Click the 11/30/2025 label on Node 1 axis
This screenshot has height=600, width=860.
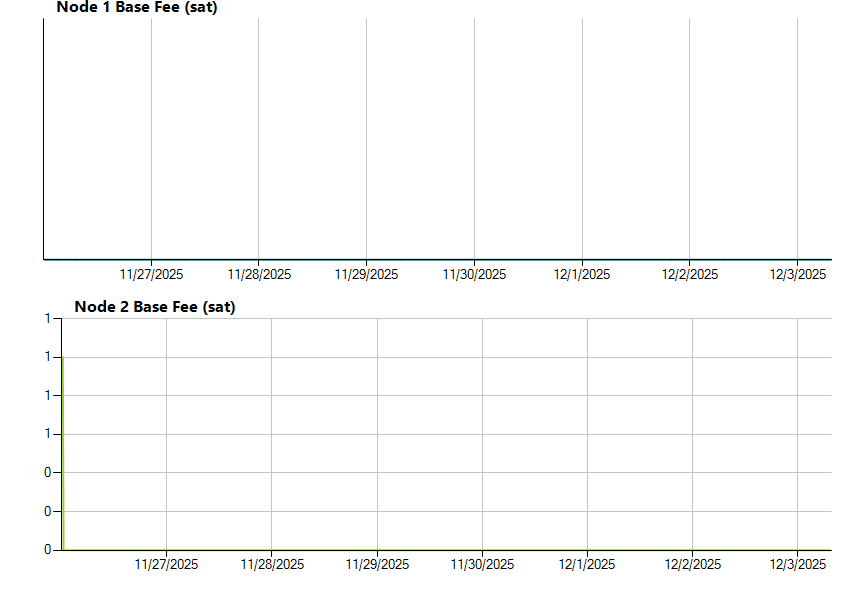(x=476, y=272)
